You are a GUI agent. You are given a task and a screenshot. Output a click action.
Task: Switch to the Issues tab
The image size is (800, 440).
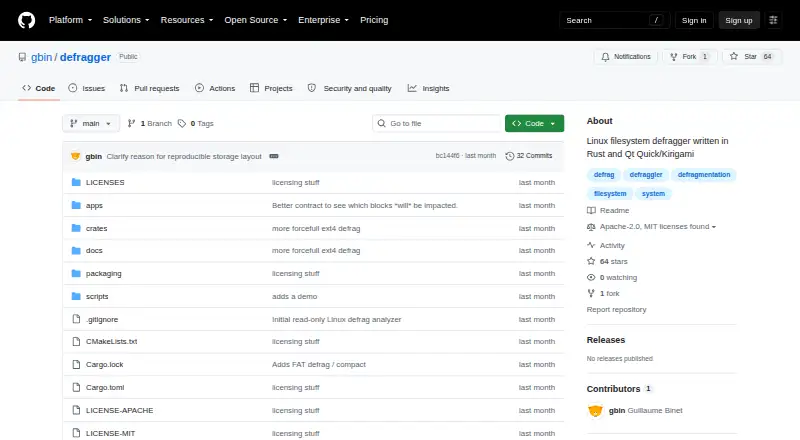point(87,88)
